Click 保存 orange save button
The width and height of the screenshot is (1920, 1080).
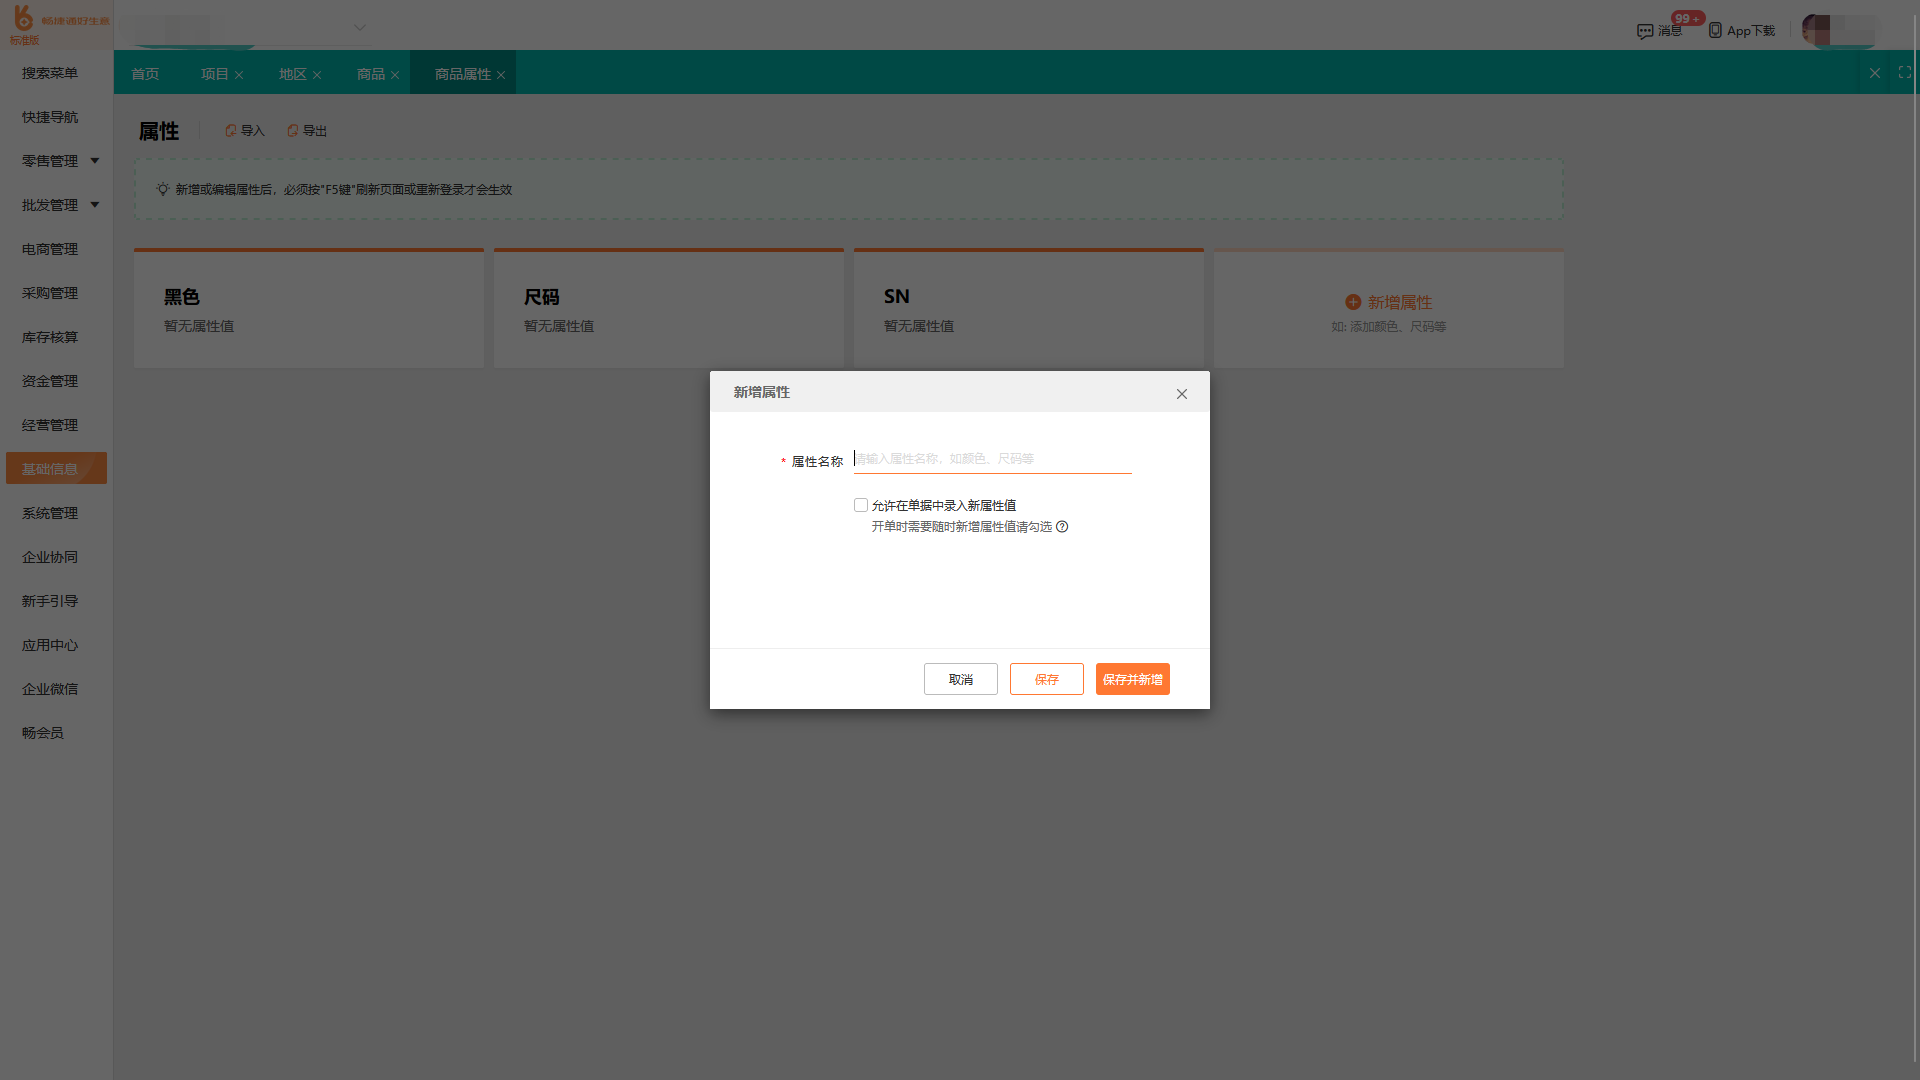pos(1046,679)
